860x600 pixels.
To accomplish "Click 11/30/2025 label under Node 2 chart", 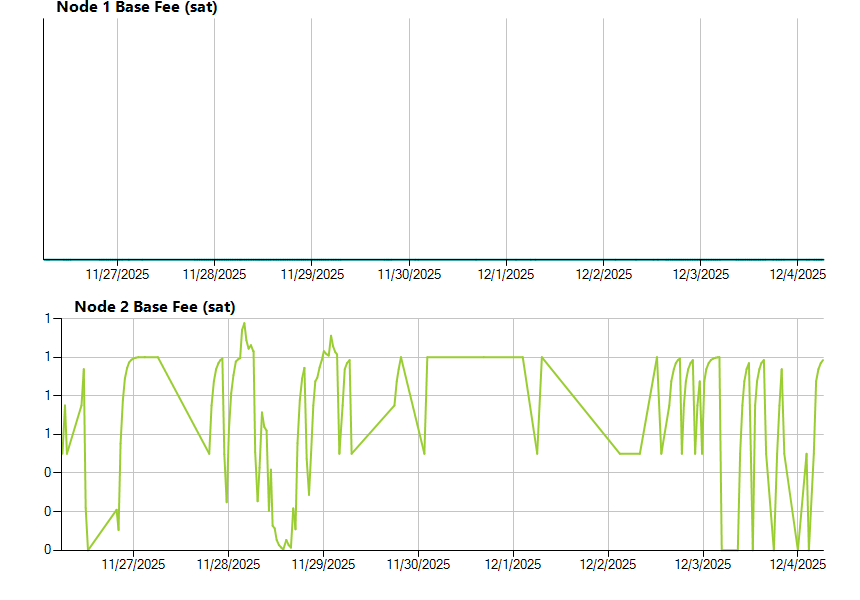I will point(418,564).
